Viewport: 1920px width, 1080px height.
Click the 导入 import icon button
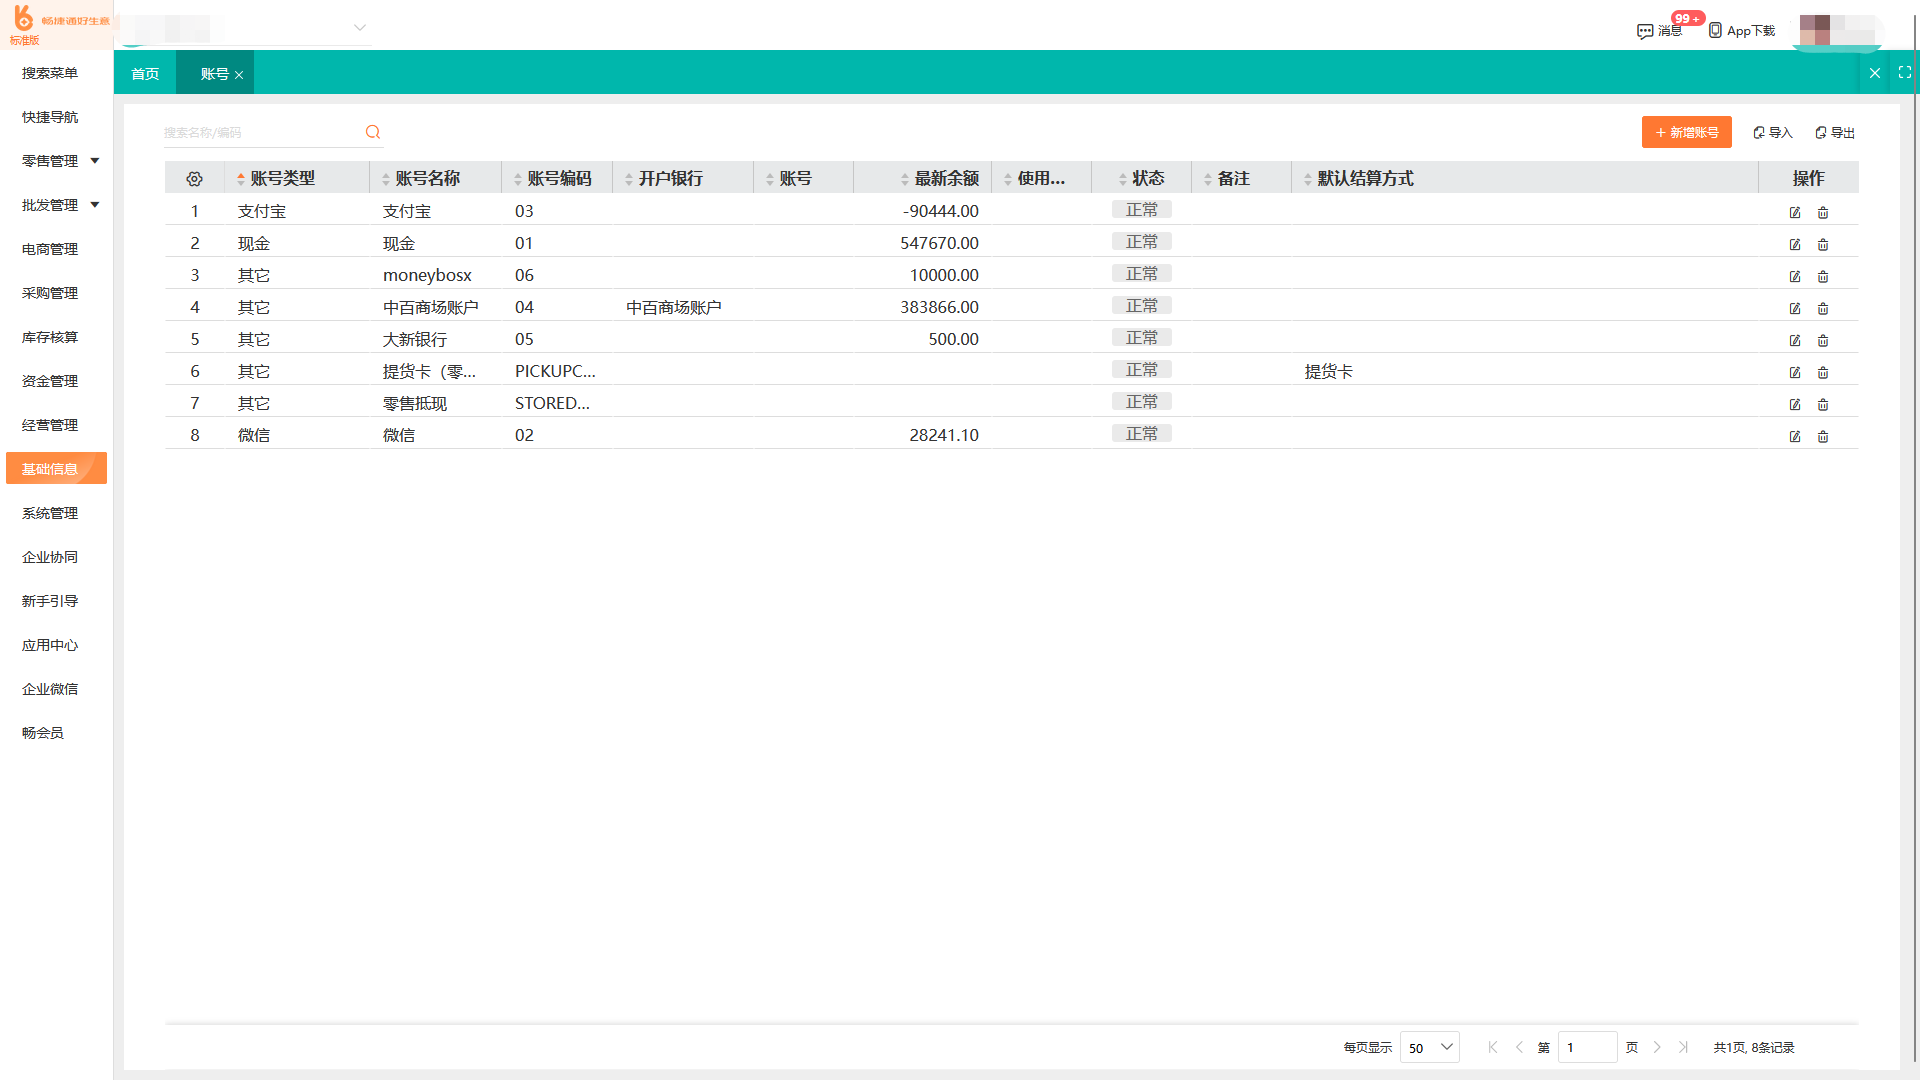click(1774, 131)
